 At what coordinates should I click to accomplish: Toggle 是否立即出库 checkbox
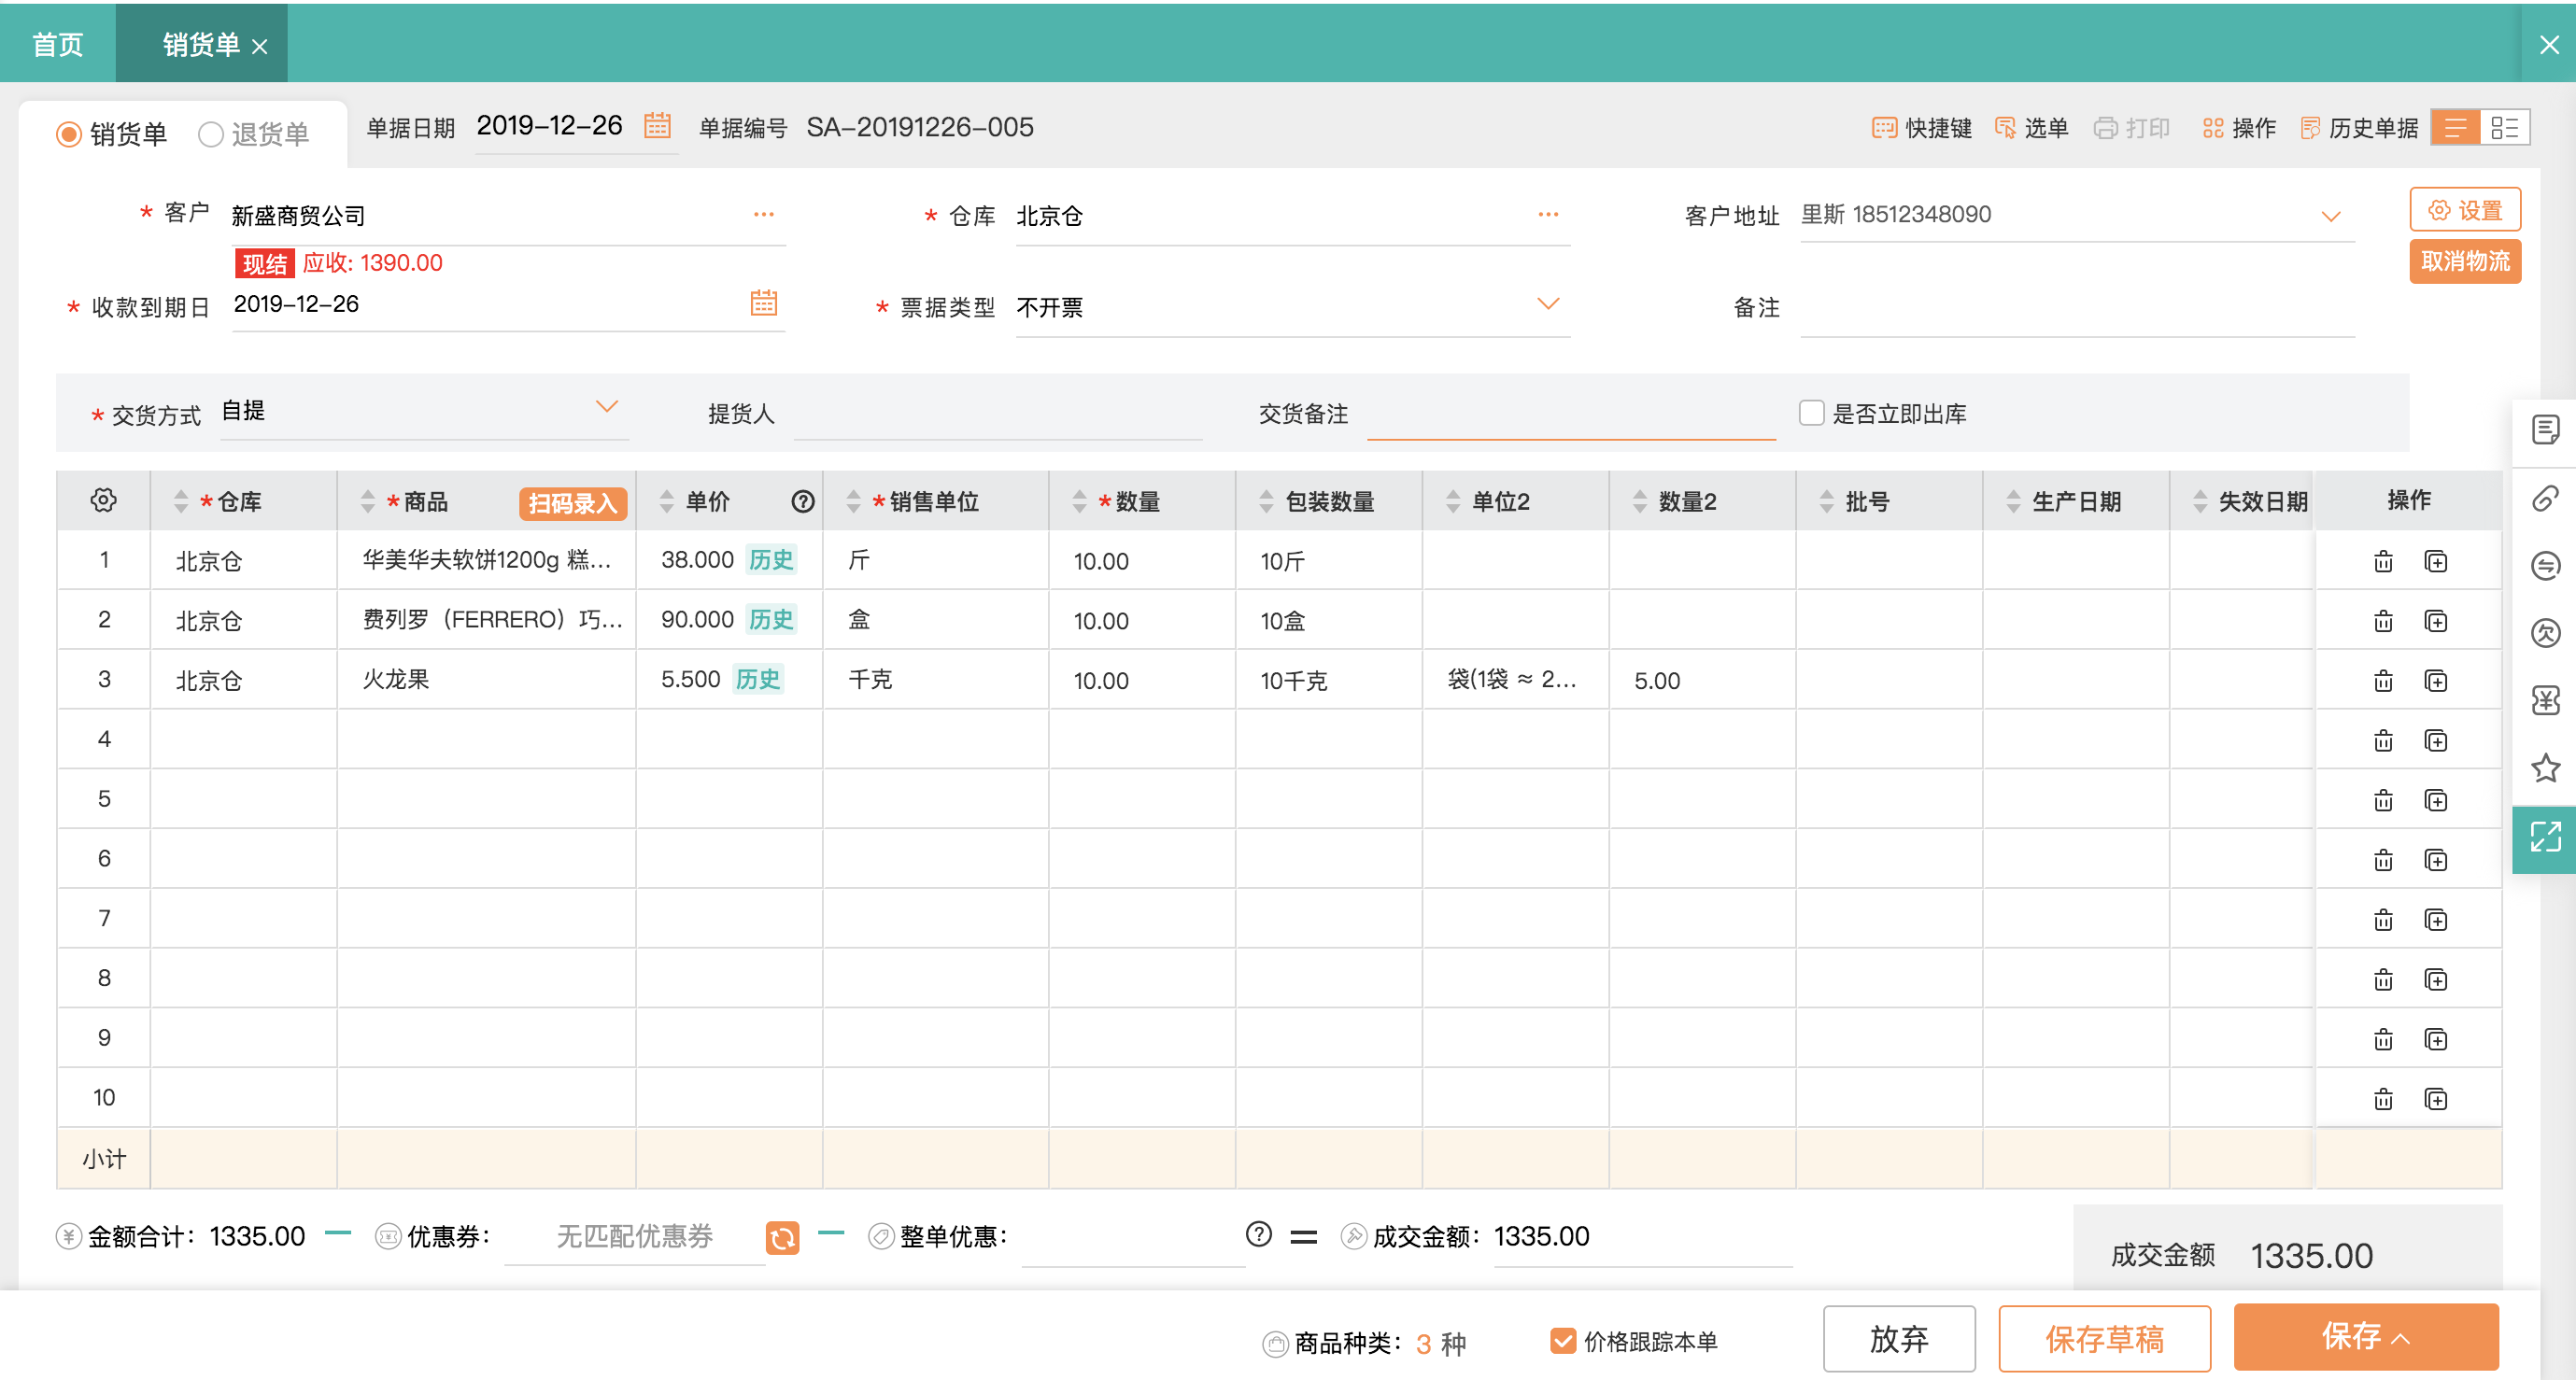[x=1813, y=414]
